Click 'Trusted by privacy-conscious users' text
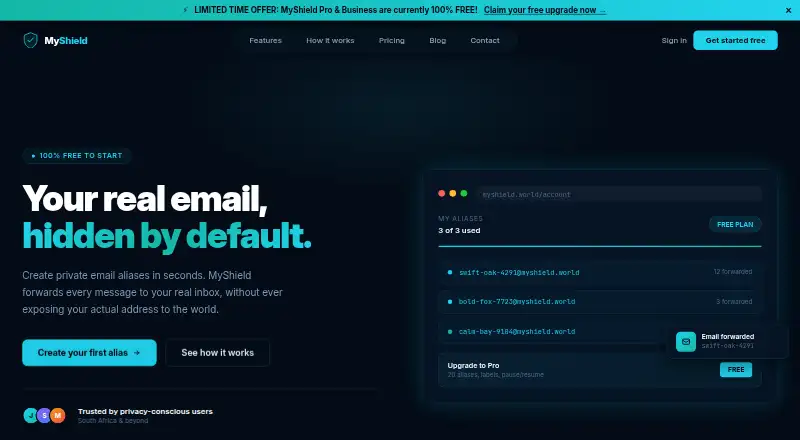This screenshot has height=440, width=800. [x=145, y=411]
